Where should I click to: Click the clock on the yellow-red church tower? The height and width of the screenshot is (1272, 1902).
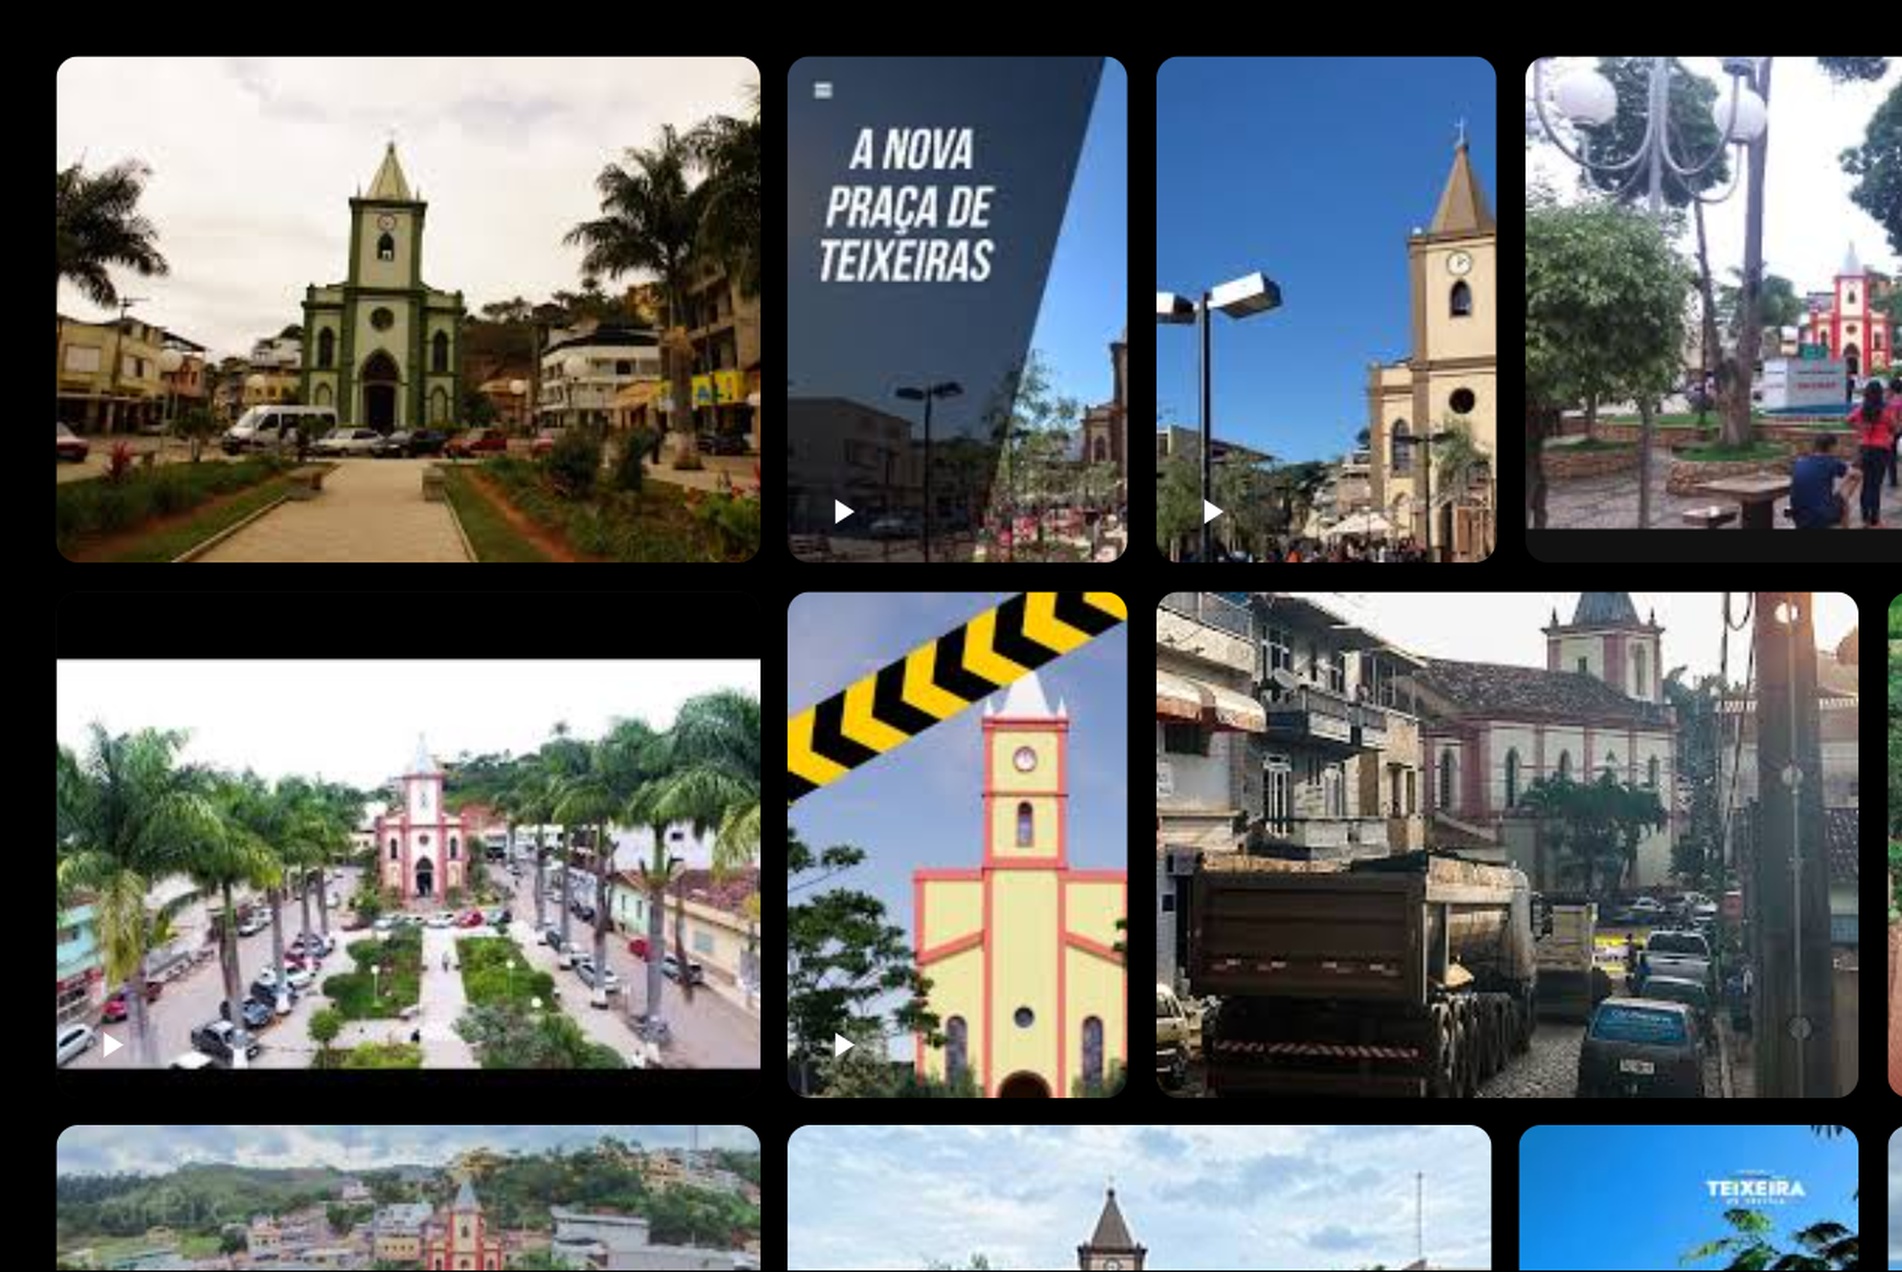click(x=1024, y=759)
